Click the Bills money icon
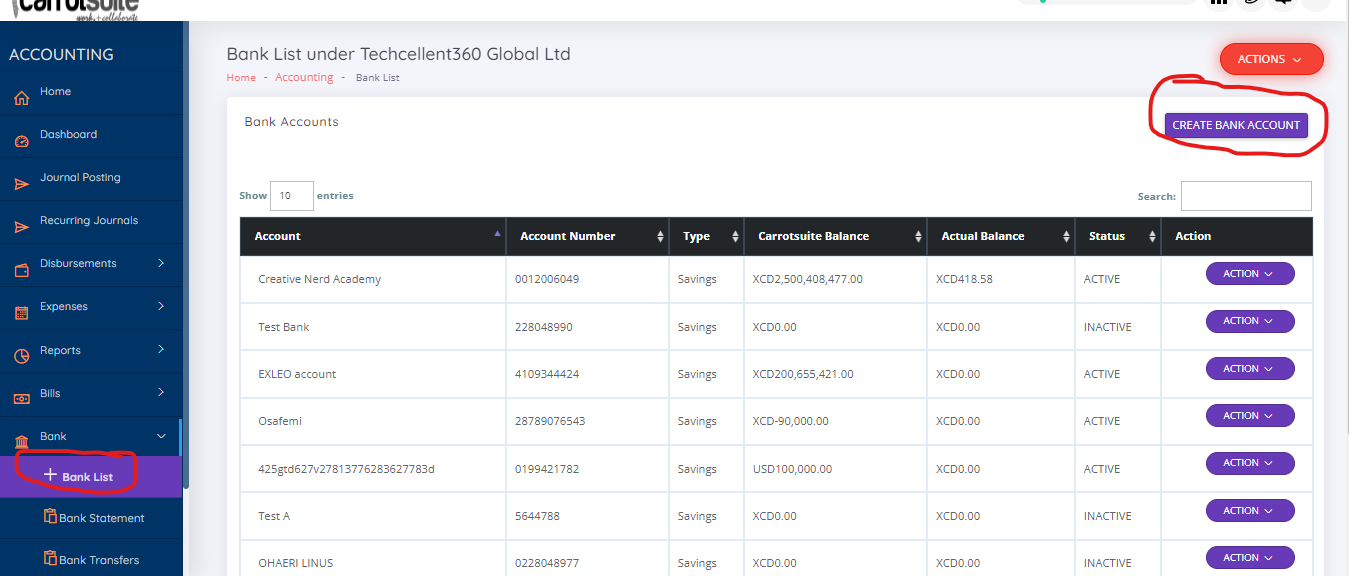1349x576 pixels. point(21,399)
